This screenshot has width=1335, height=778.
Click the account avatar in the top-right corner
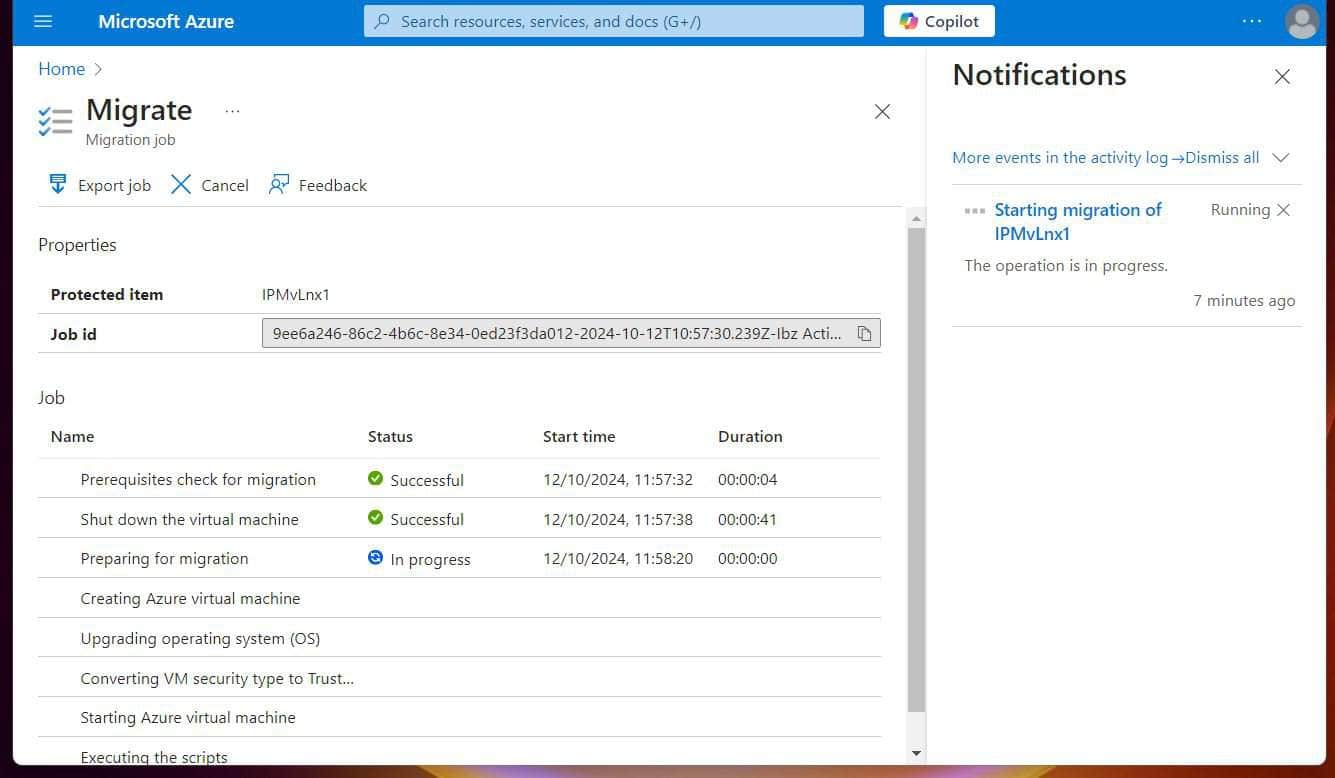[1302, 21]
